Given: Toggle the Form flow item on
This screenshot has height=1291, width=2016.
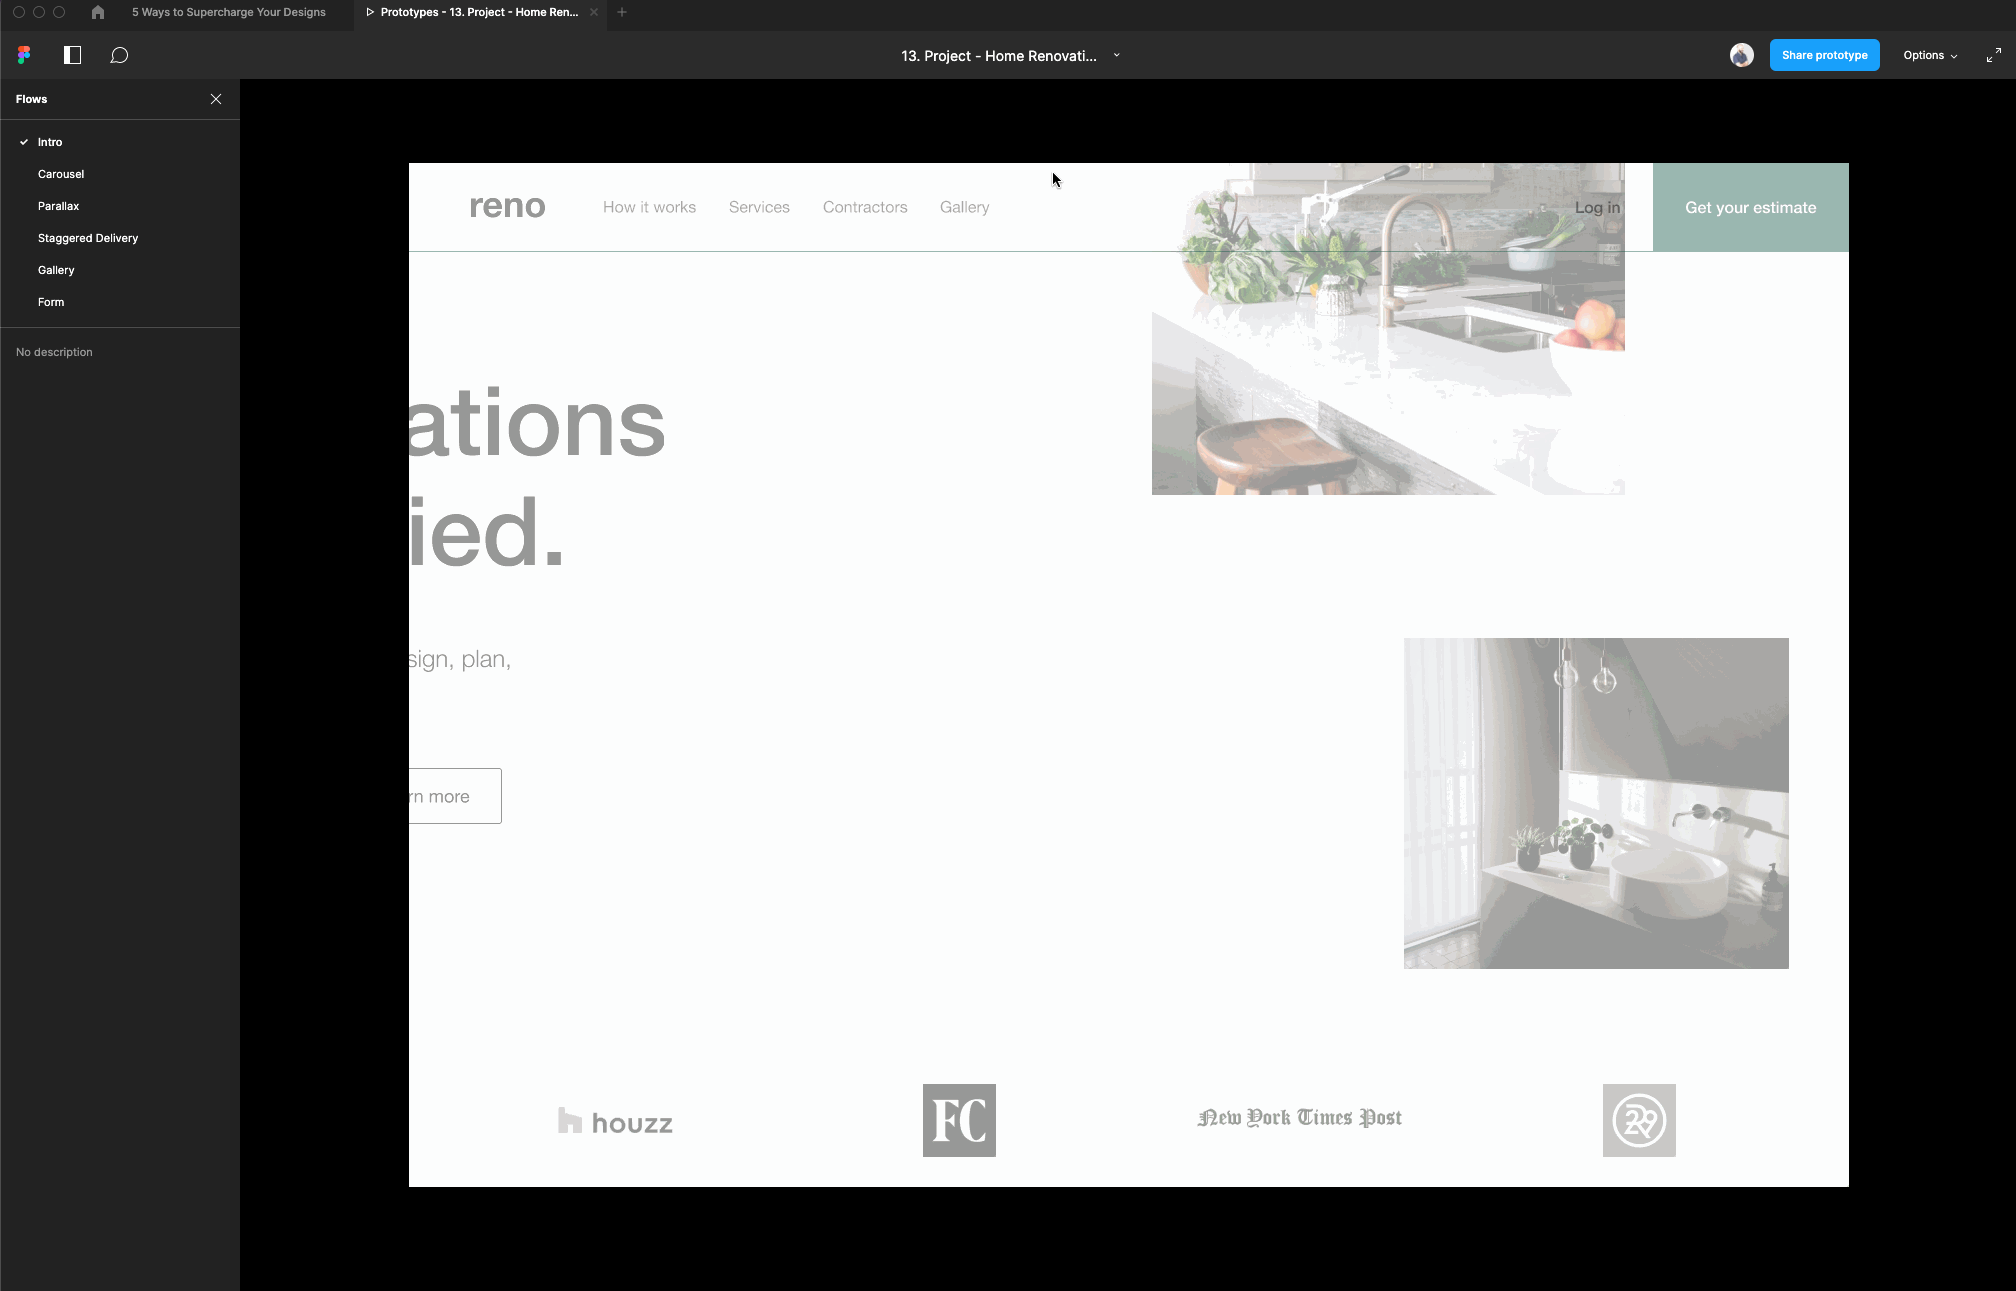Looking at the screenshot, I should [x=50, y=301].
